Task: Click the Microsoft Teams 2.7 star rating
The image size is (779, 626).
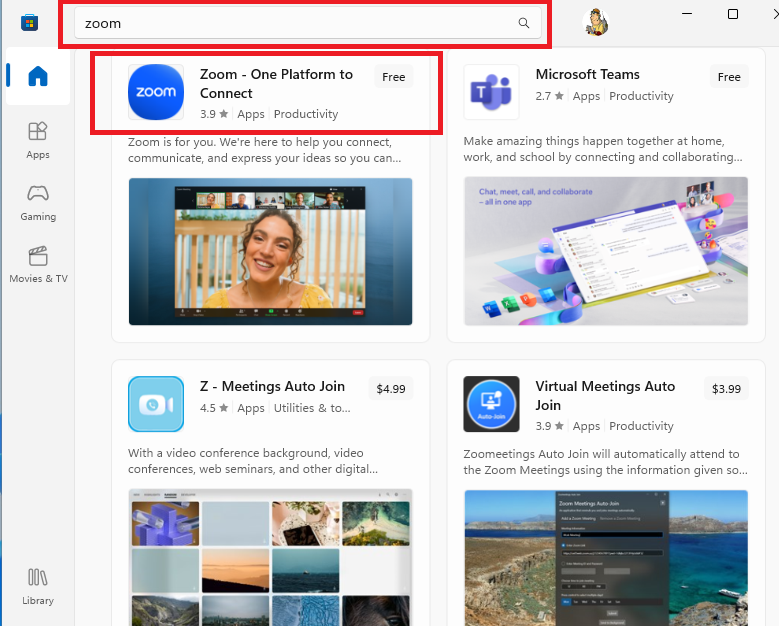Action: (x=549, y=96)
